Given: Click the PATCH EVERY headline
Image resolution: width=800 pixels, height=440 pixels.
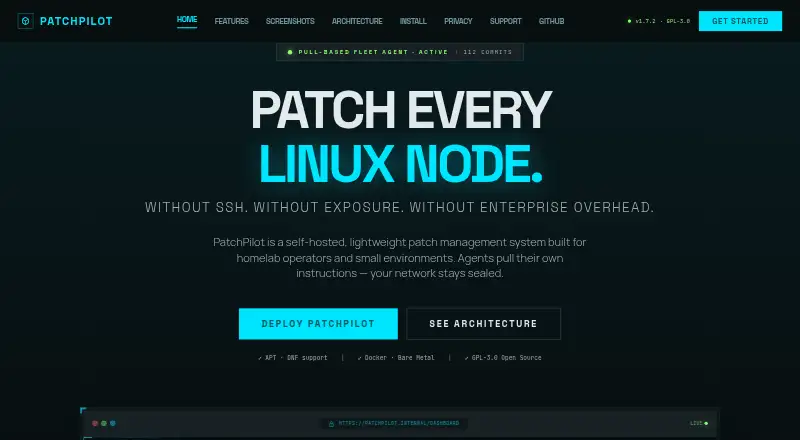Looking at the screenshot, I should click(402, 110).
